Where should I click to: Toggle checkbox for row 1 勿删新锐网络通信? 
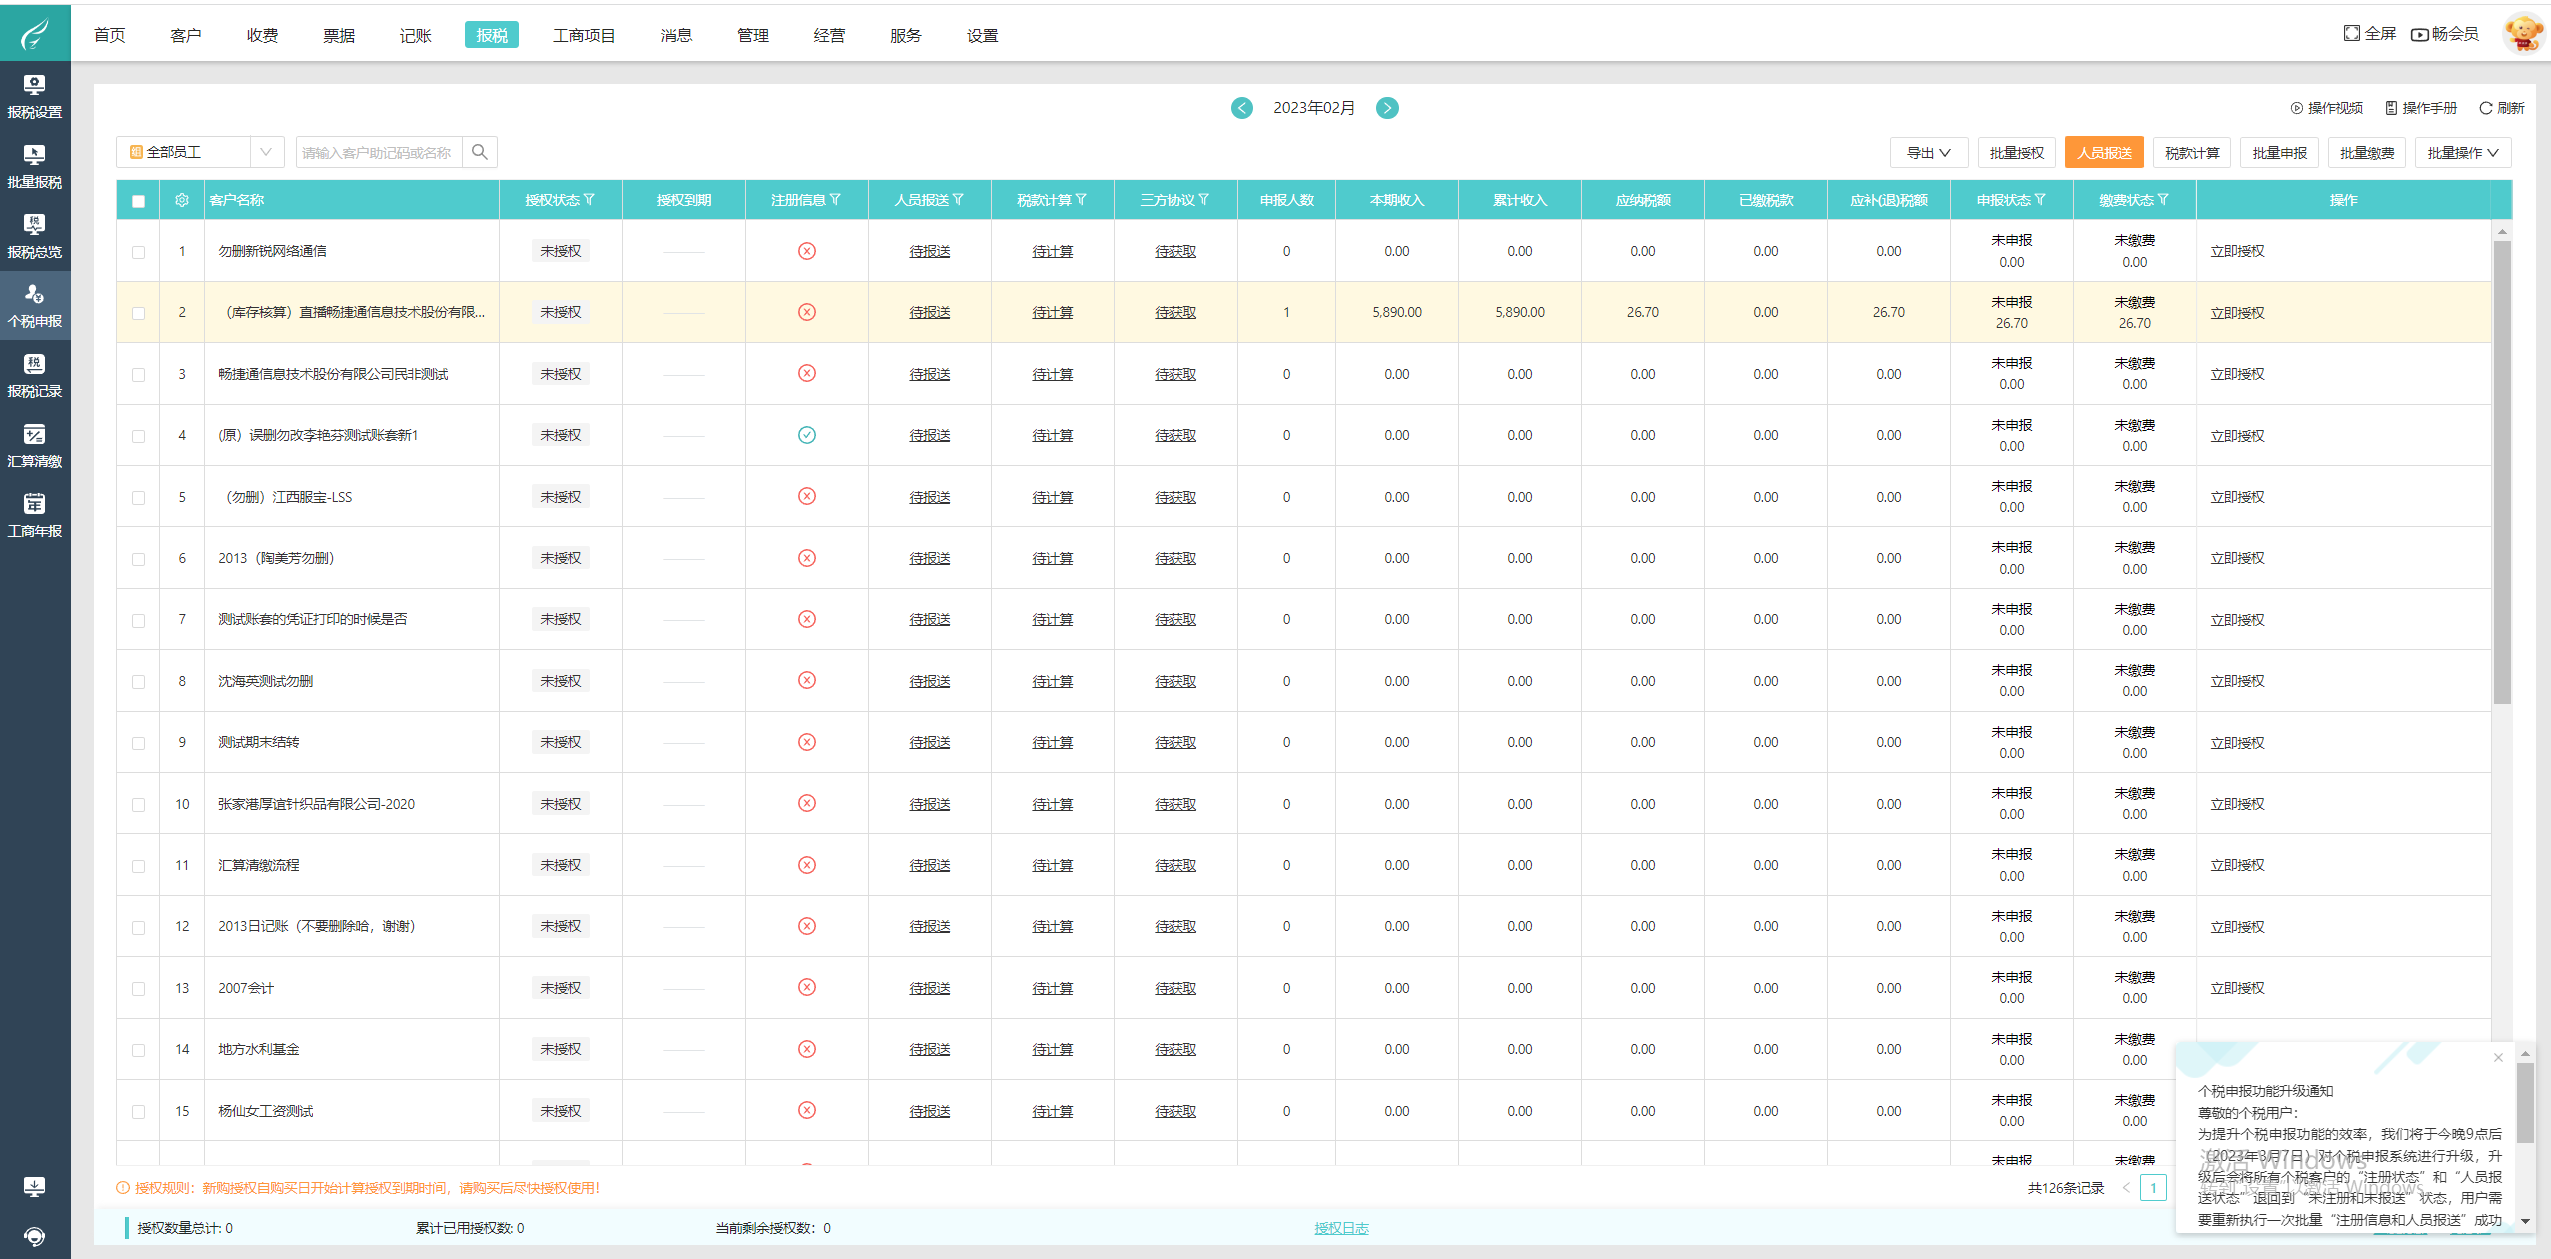click(x=137, y=250)
